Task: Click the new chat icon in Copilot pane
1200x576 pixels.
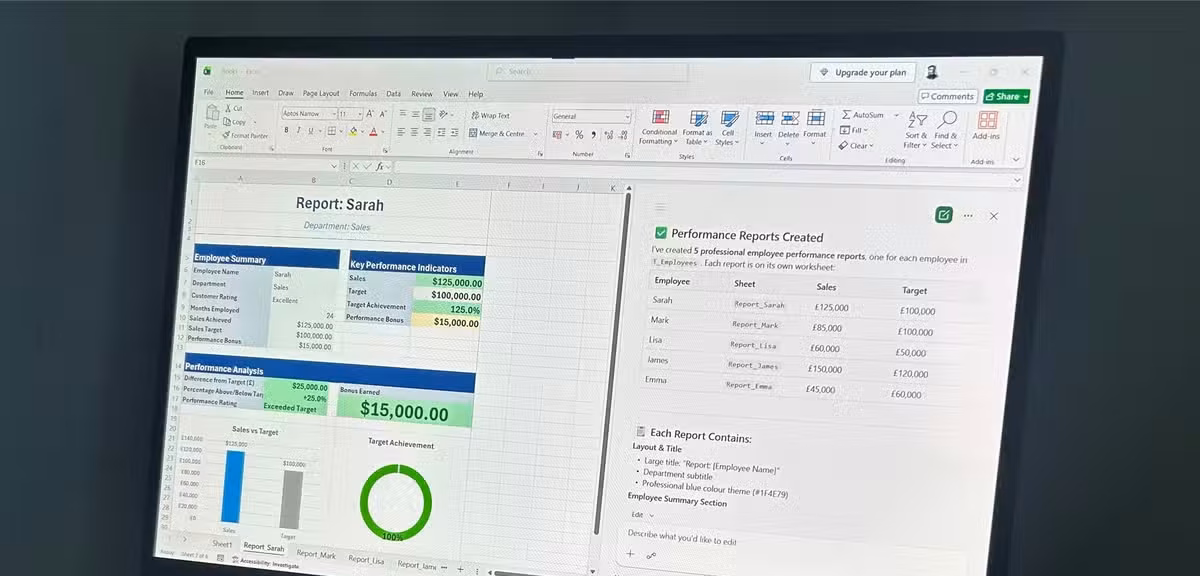Action: pos(944,215)
